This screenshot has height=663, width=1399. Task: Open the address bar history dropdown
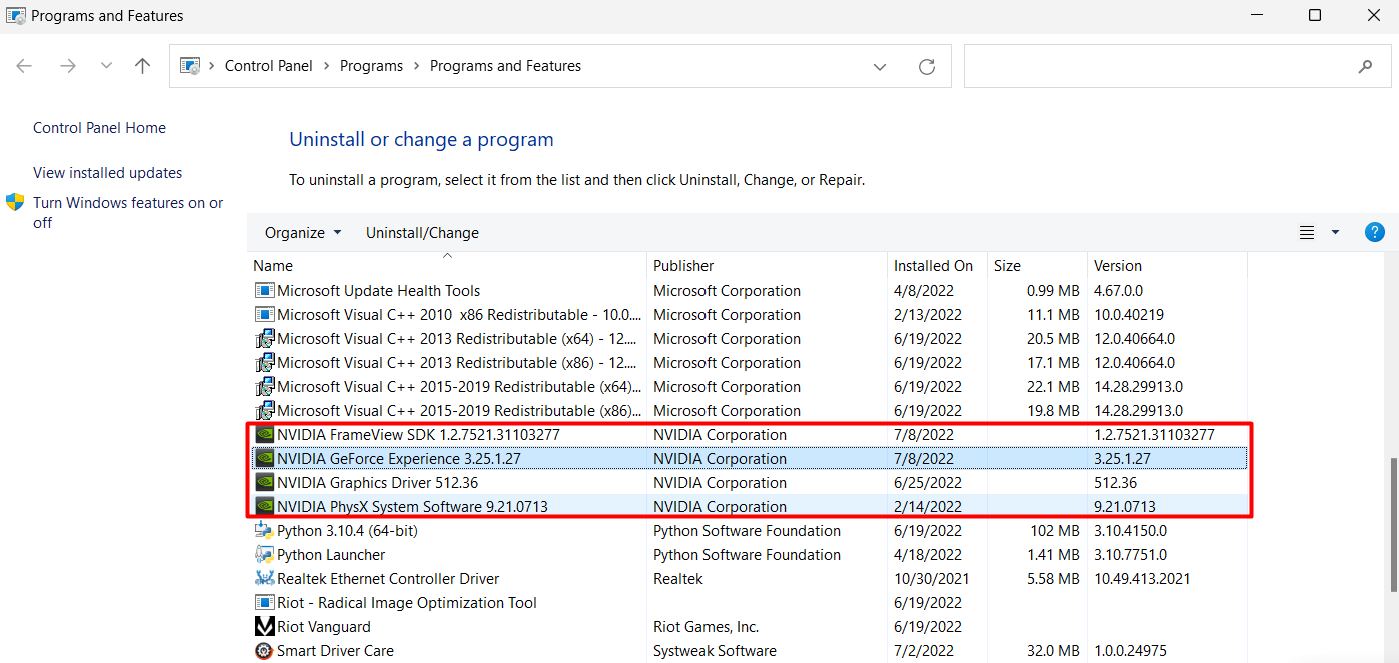[x=880, y=67]
